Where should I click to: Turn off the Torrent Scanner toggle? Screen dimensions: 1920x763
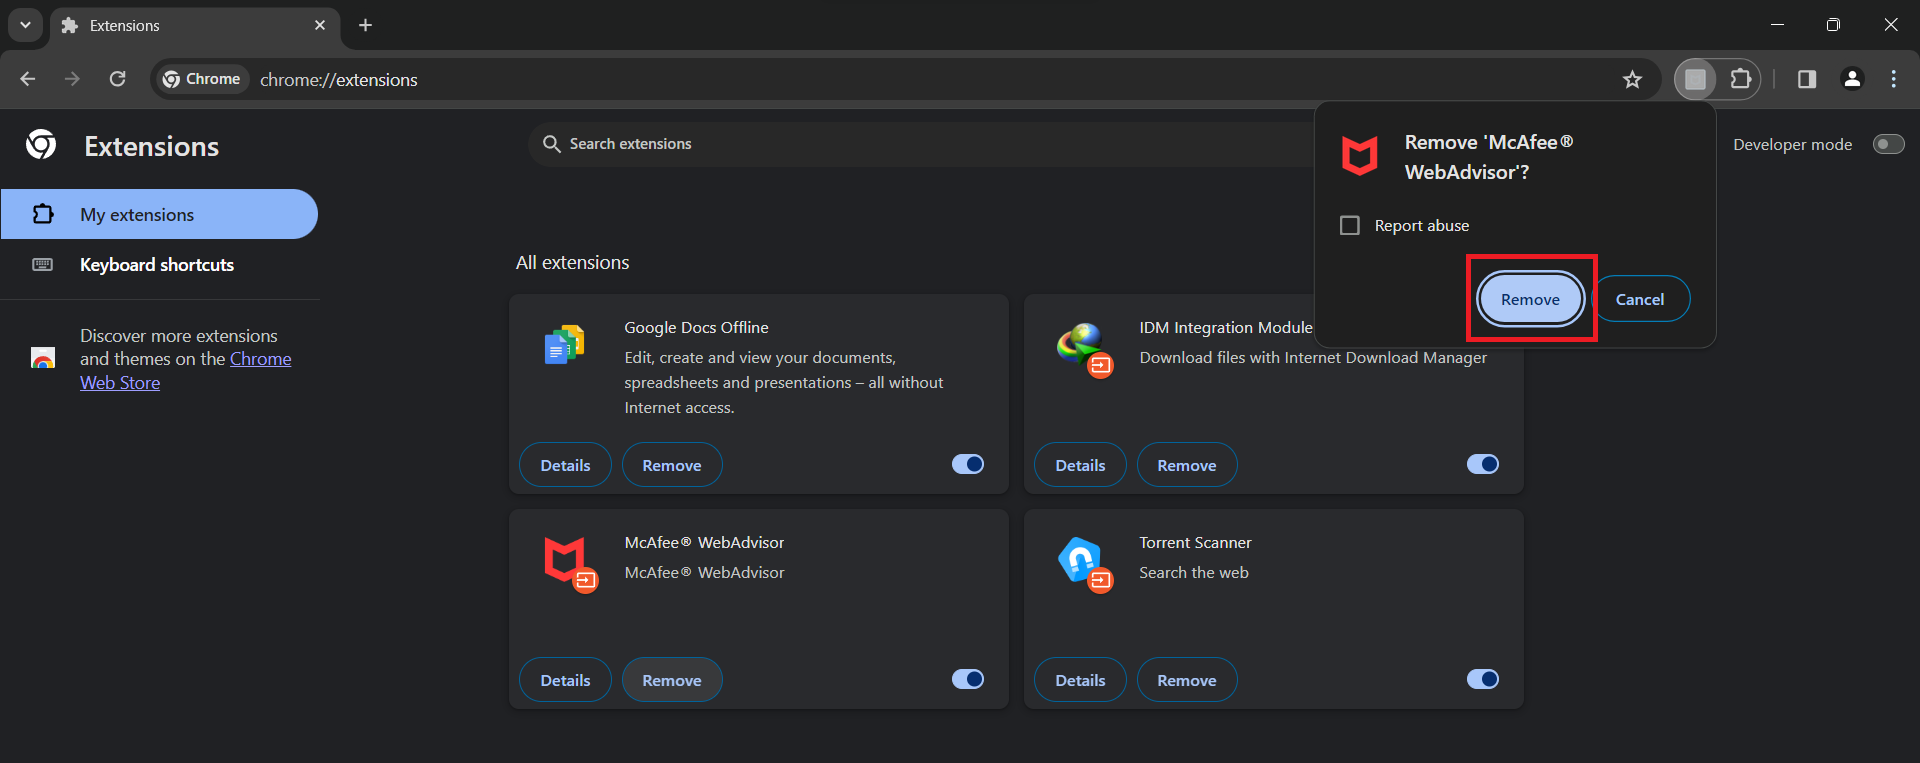pyautogui.click(x=1482, y=679)
